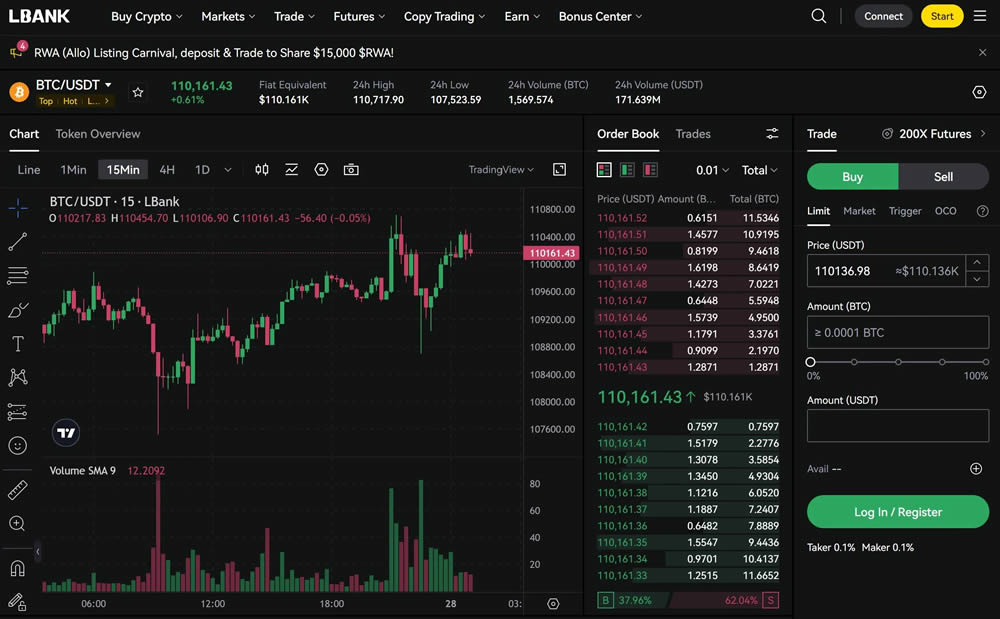The width and height of the screenshot is (1000, 619).
Task: Expand the chart to fullscreen
Action: 559,170
